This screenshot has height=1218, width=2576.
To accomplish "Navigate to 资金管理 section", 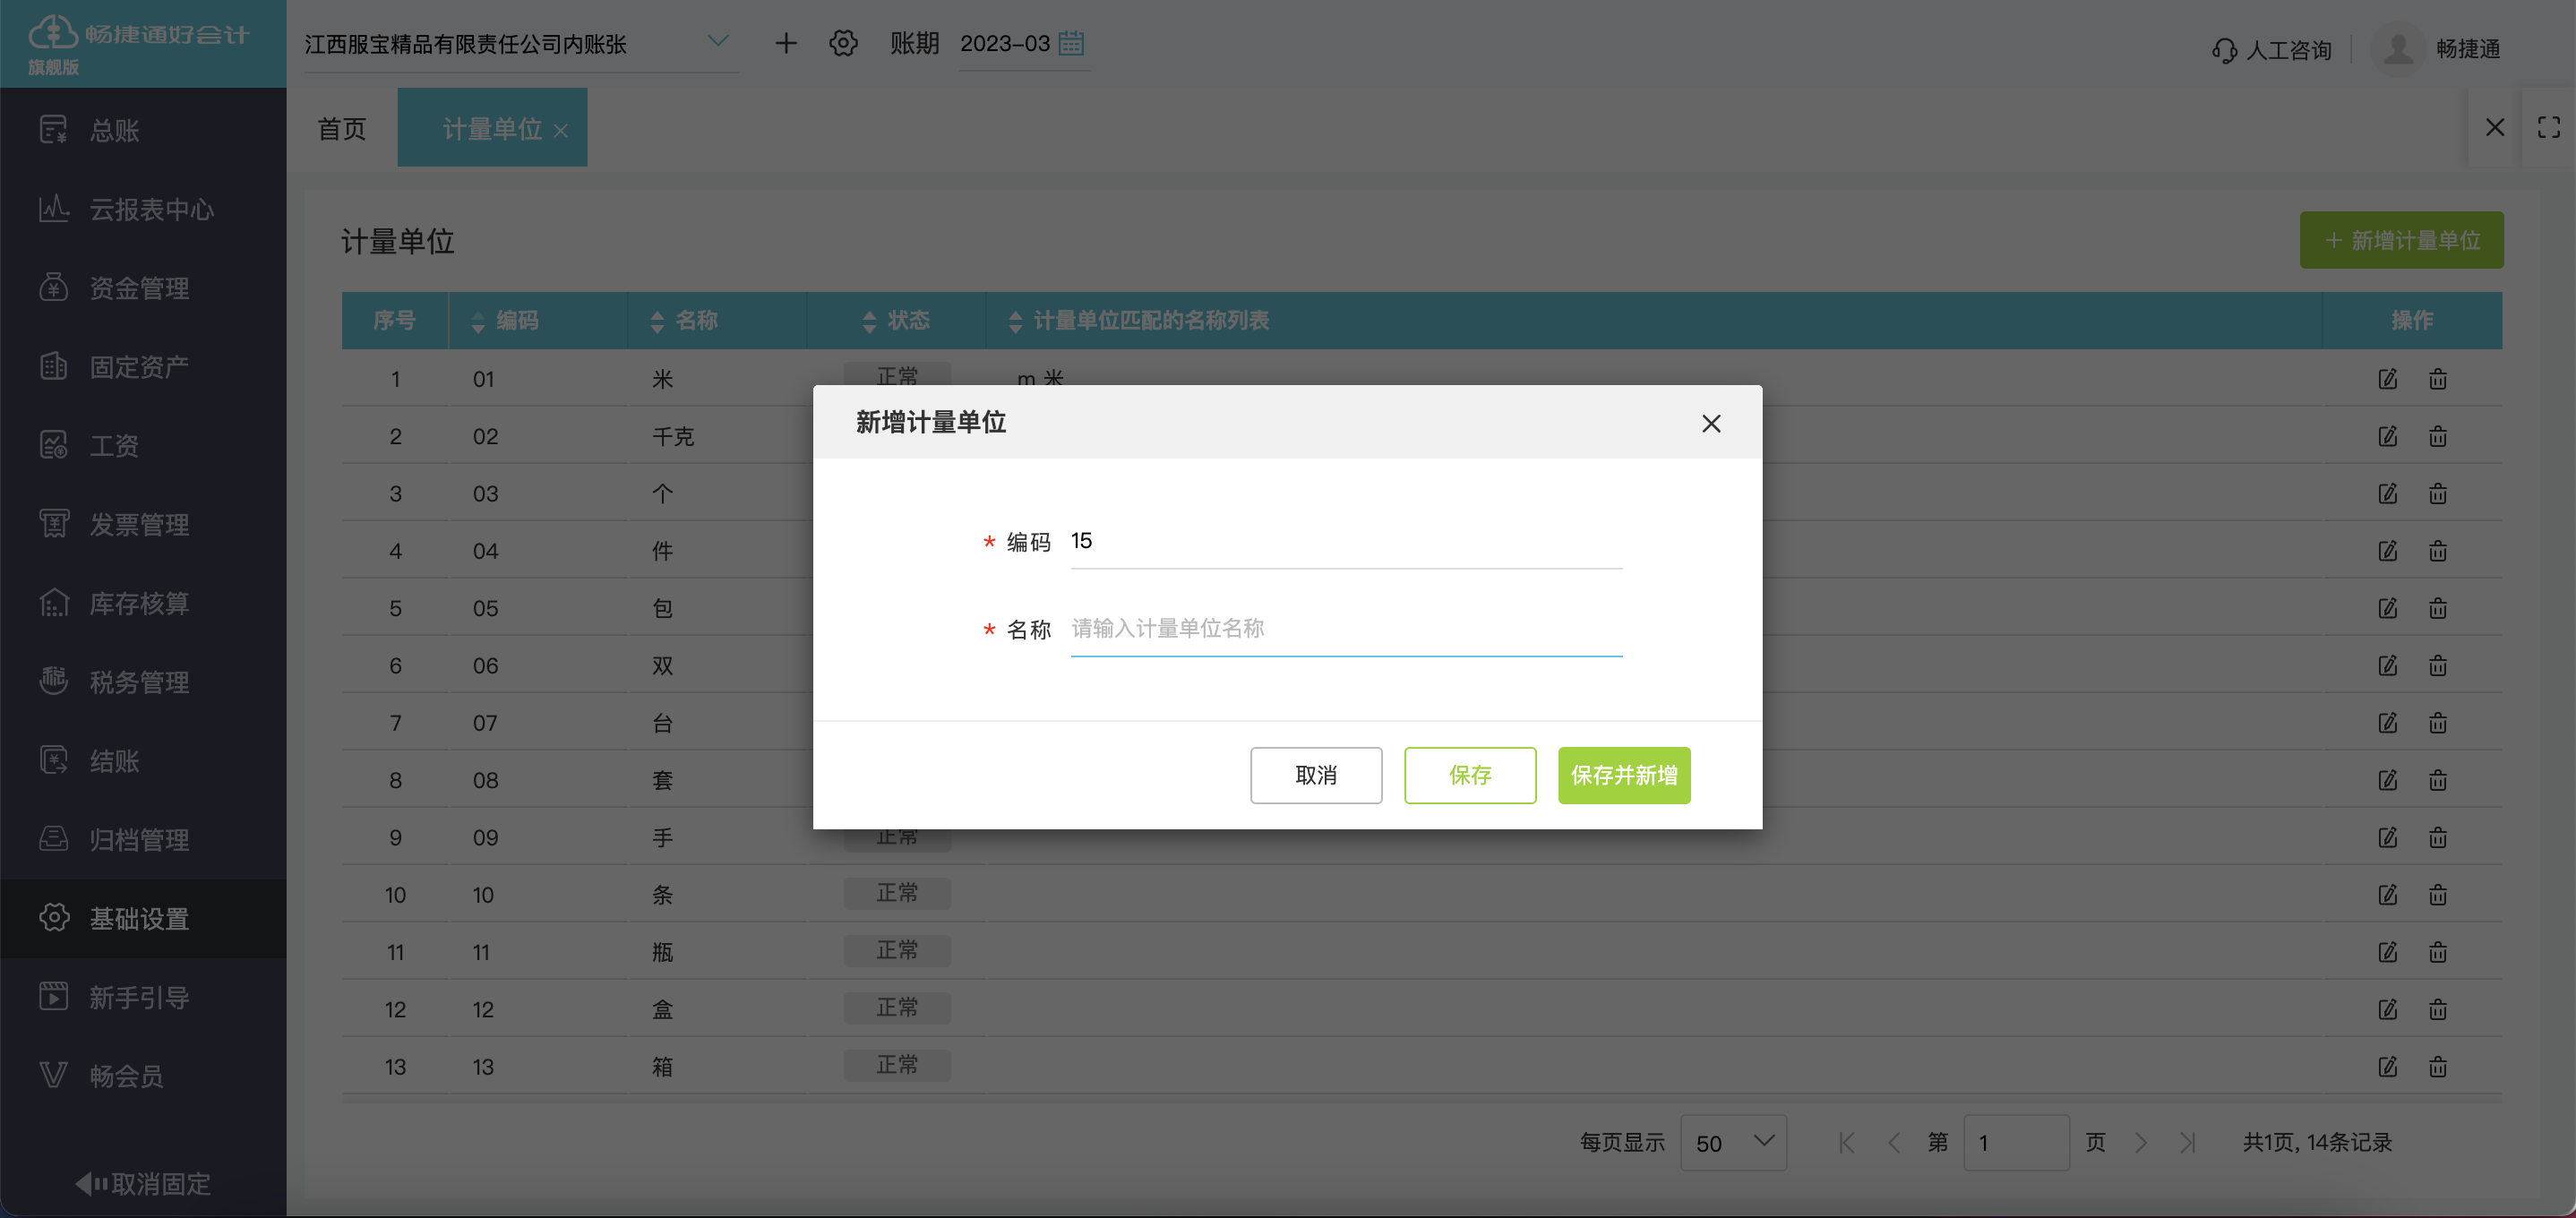I will pyautogui.click(x=140, y=287).
